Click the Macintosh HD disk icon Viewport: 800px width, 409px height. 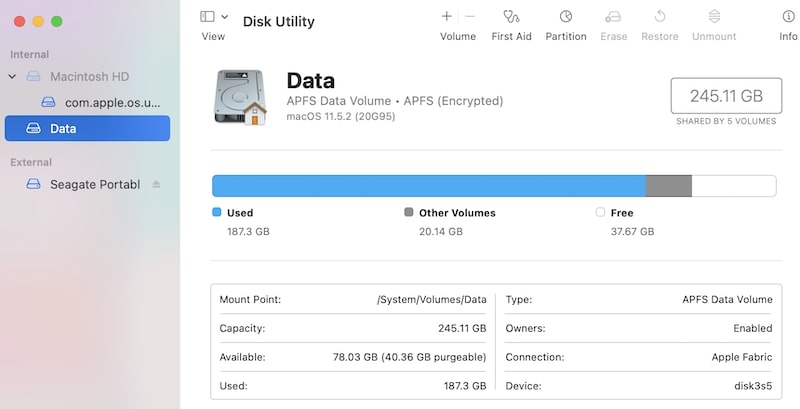[33, 76]
